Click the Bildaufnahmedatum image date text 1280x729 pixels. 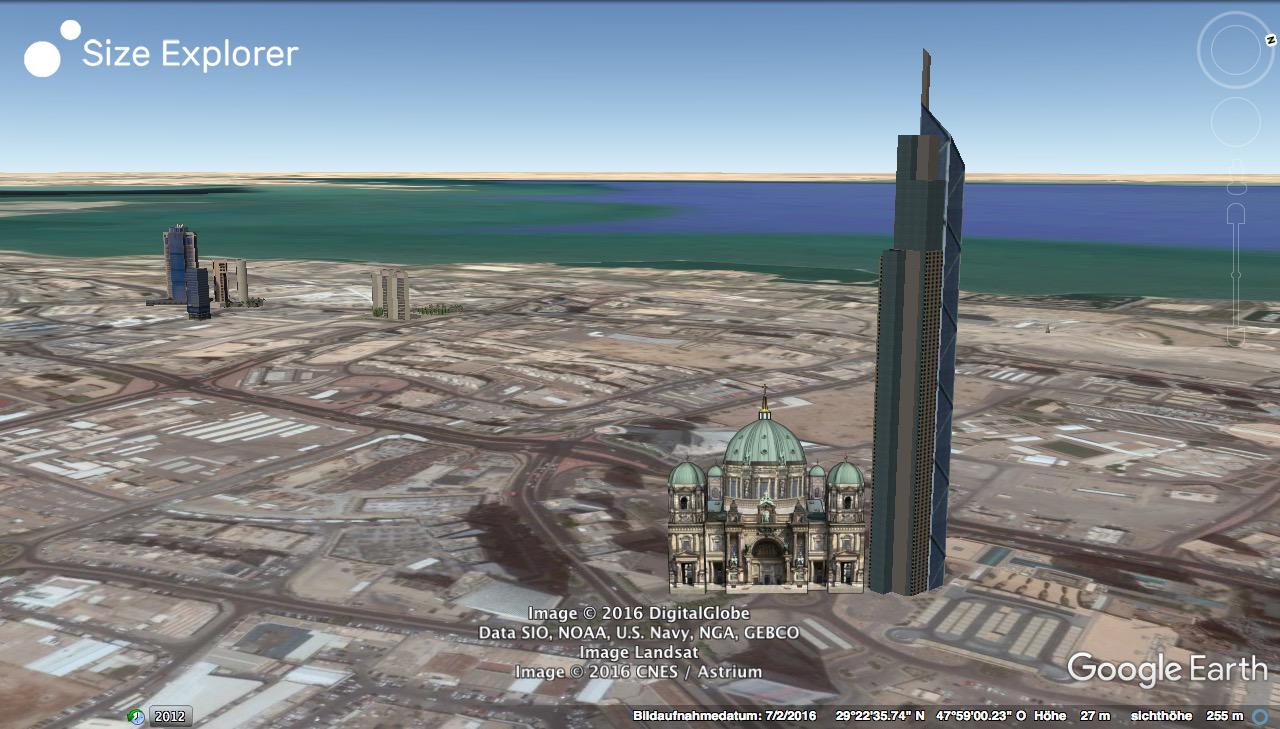[x=724, y=716]
